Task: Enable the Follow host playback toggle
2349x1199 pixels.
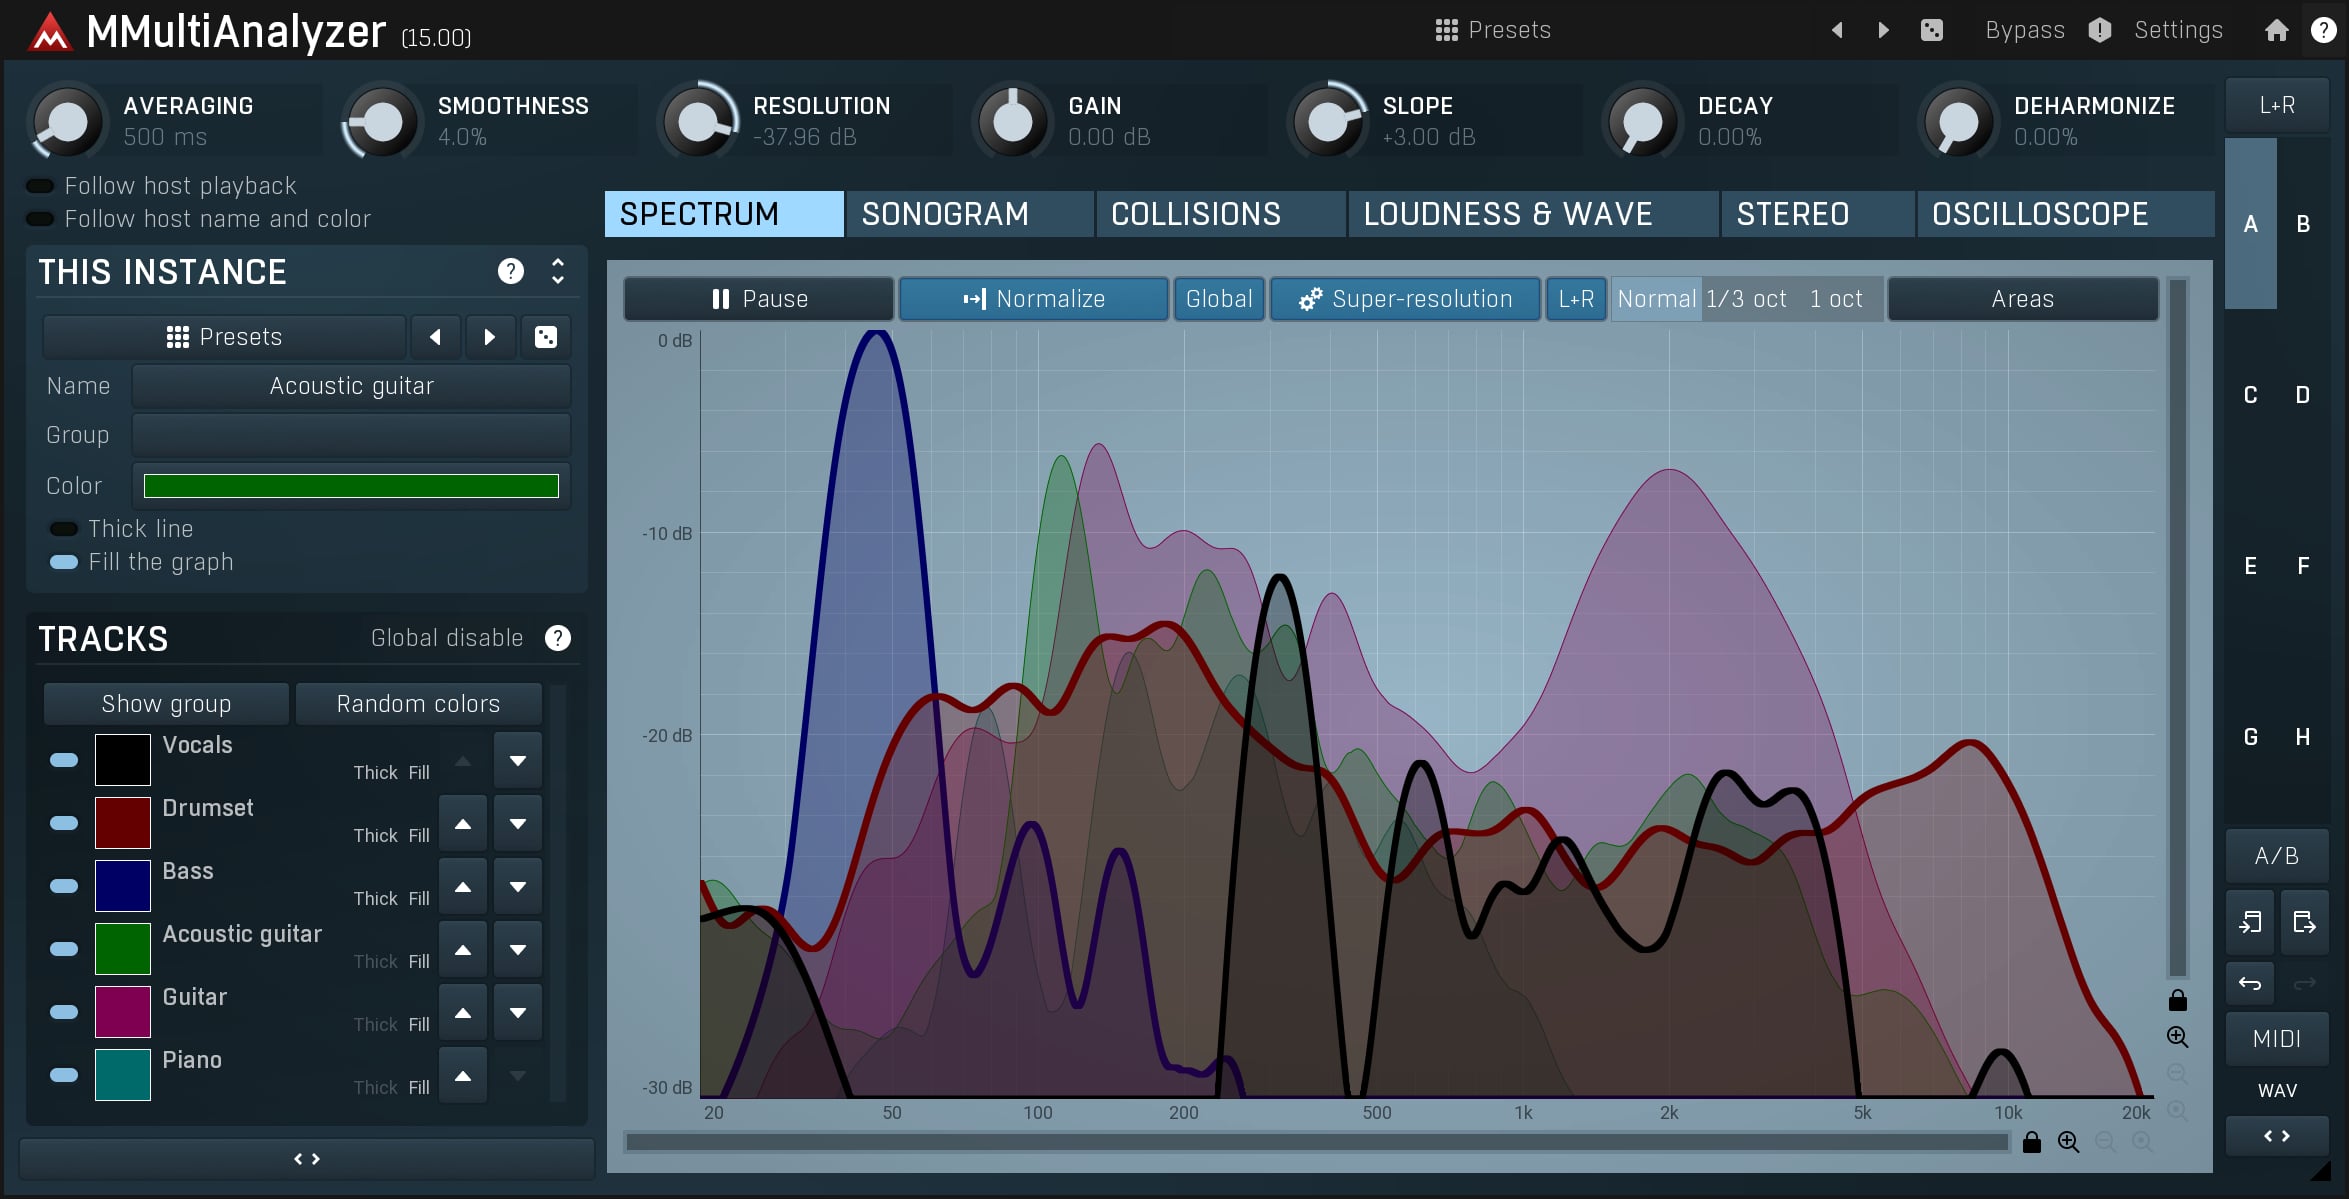Action: [40, 185]
